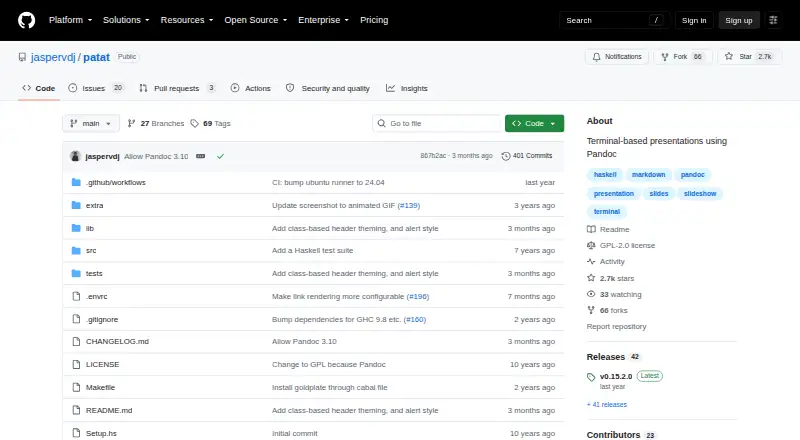Screen dimensions: 800x440
Task: Click the Fork repository icon
Action: tap(665, 57)
